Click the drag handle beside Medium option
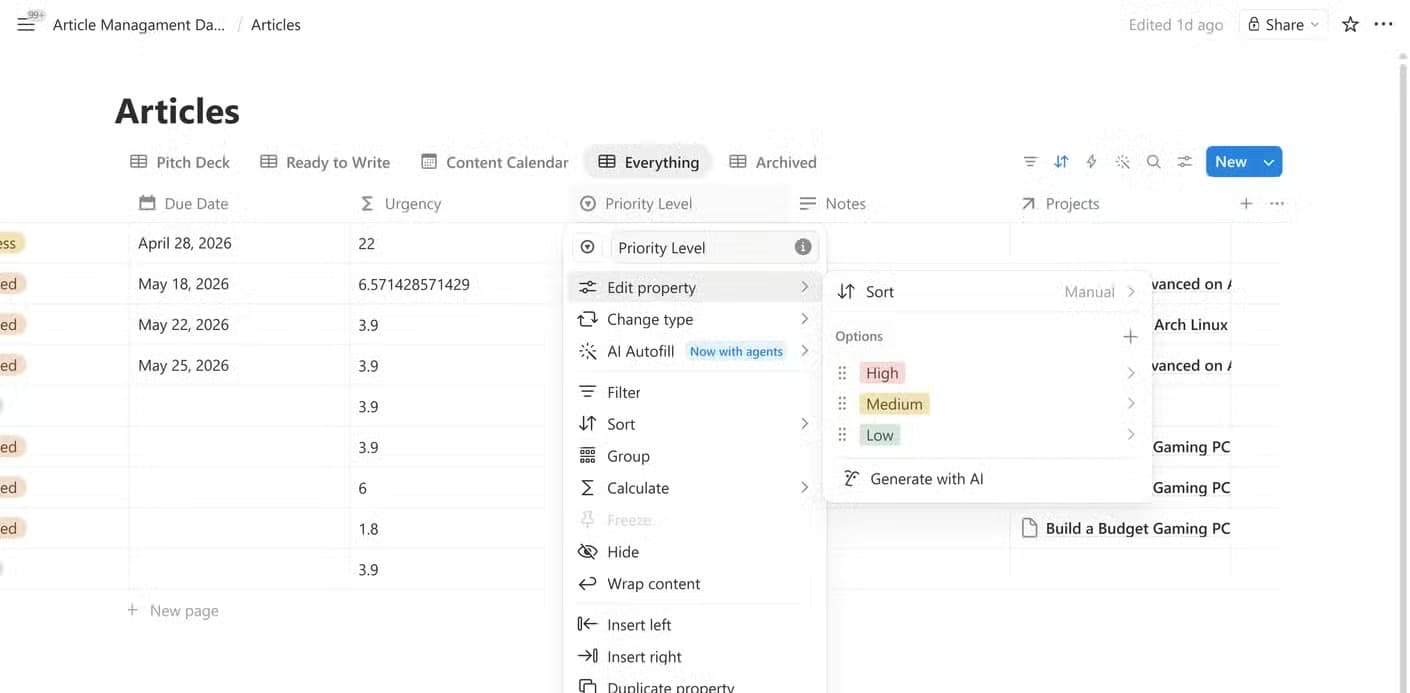Screen dimensions: 1410x693 [842, 404]
